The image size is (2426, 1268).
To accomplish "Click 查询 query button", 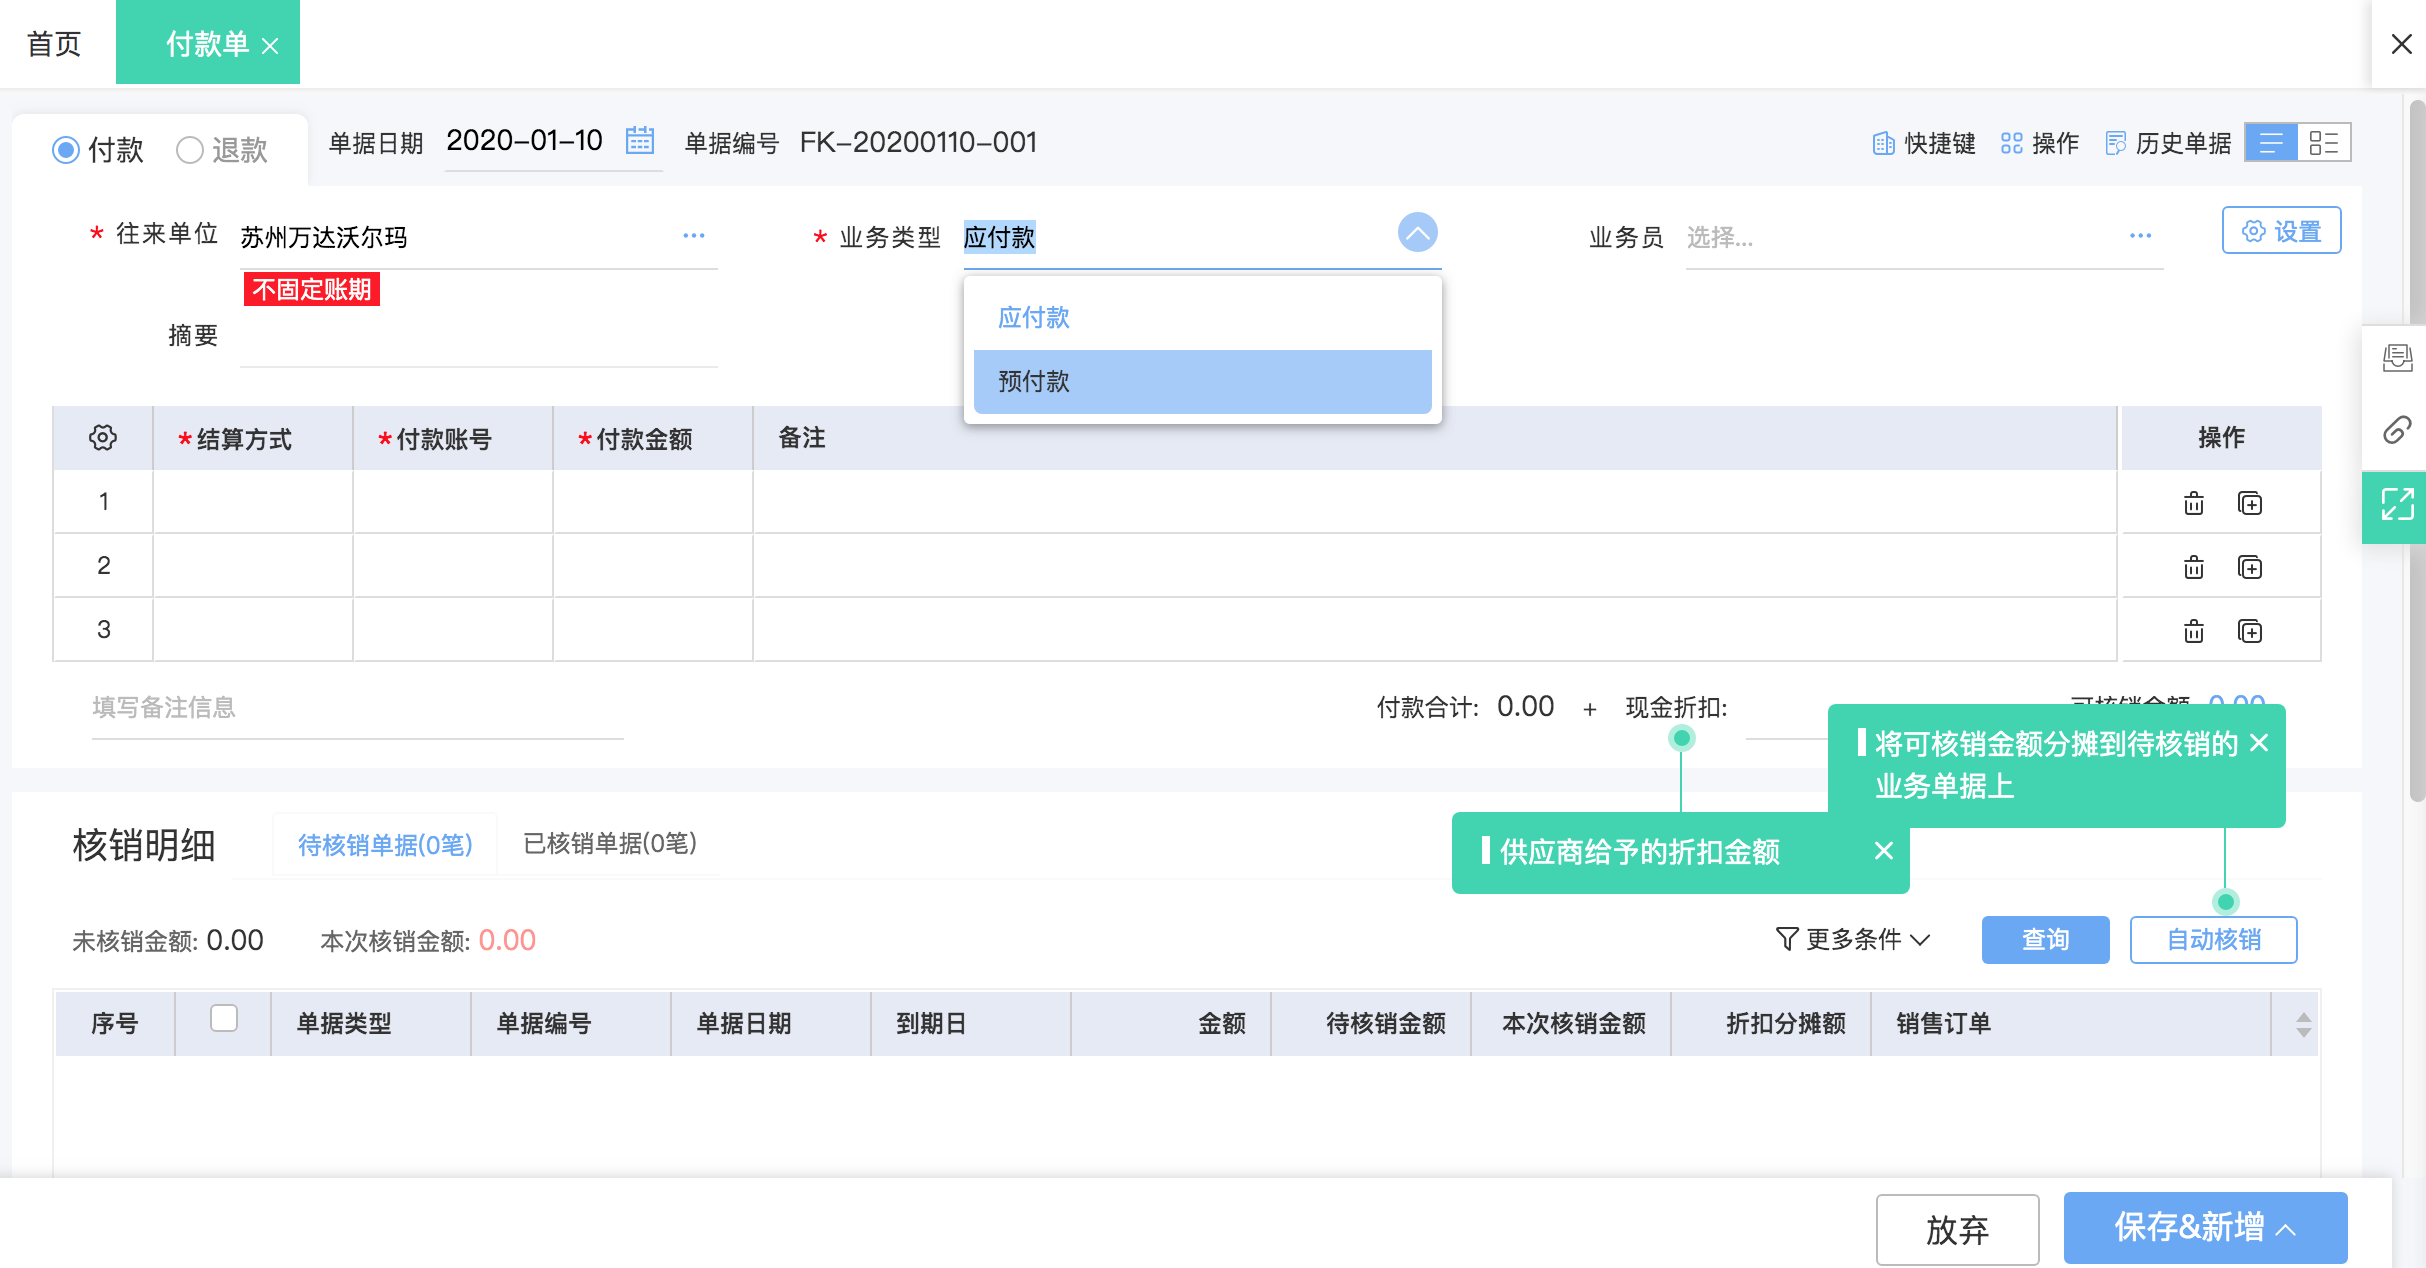I will 2047,941.
